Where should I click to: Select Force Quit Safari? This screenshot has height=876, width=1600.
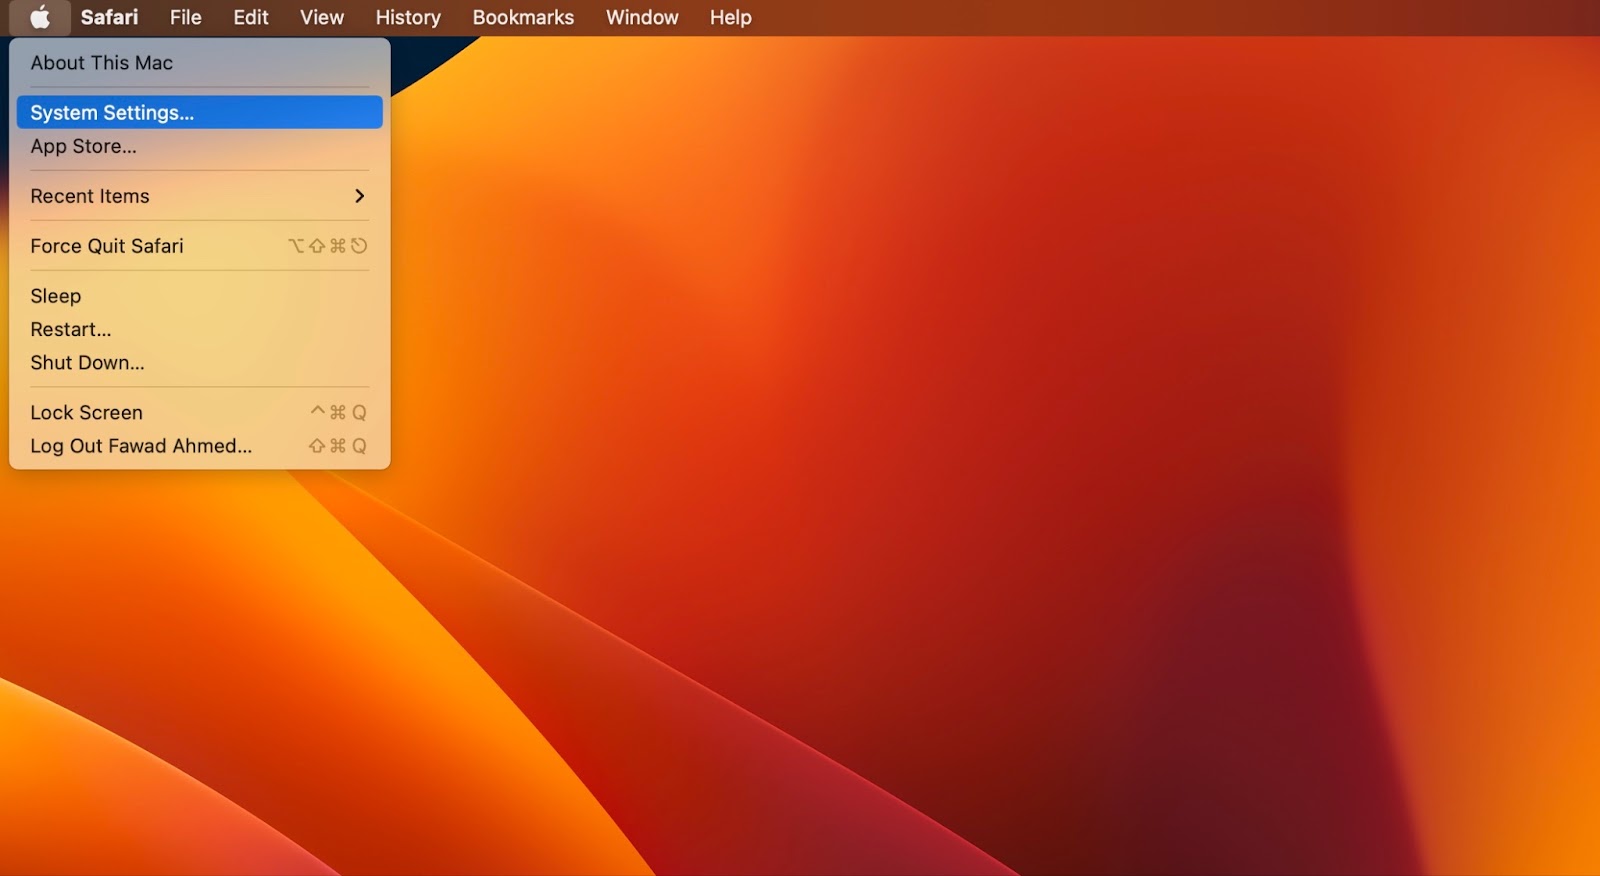pos(107,246)
